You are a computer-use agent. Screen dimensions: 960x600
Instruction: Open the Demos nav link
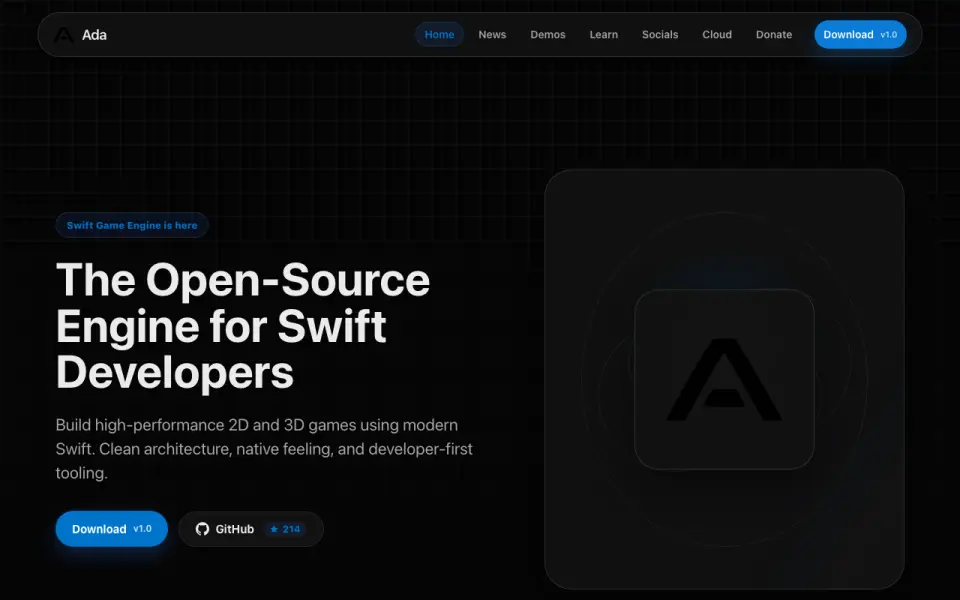[547, 35]
